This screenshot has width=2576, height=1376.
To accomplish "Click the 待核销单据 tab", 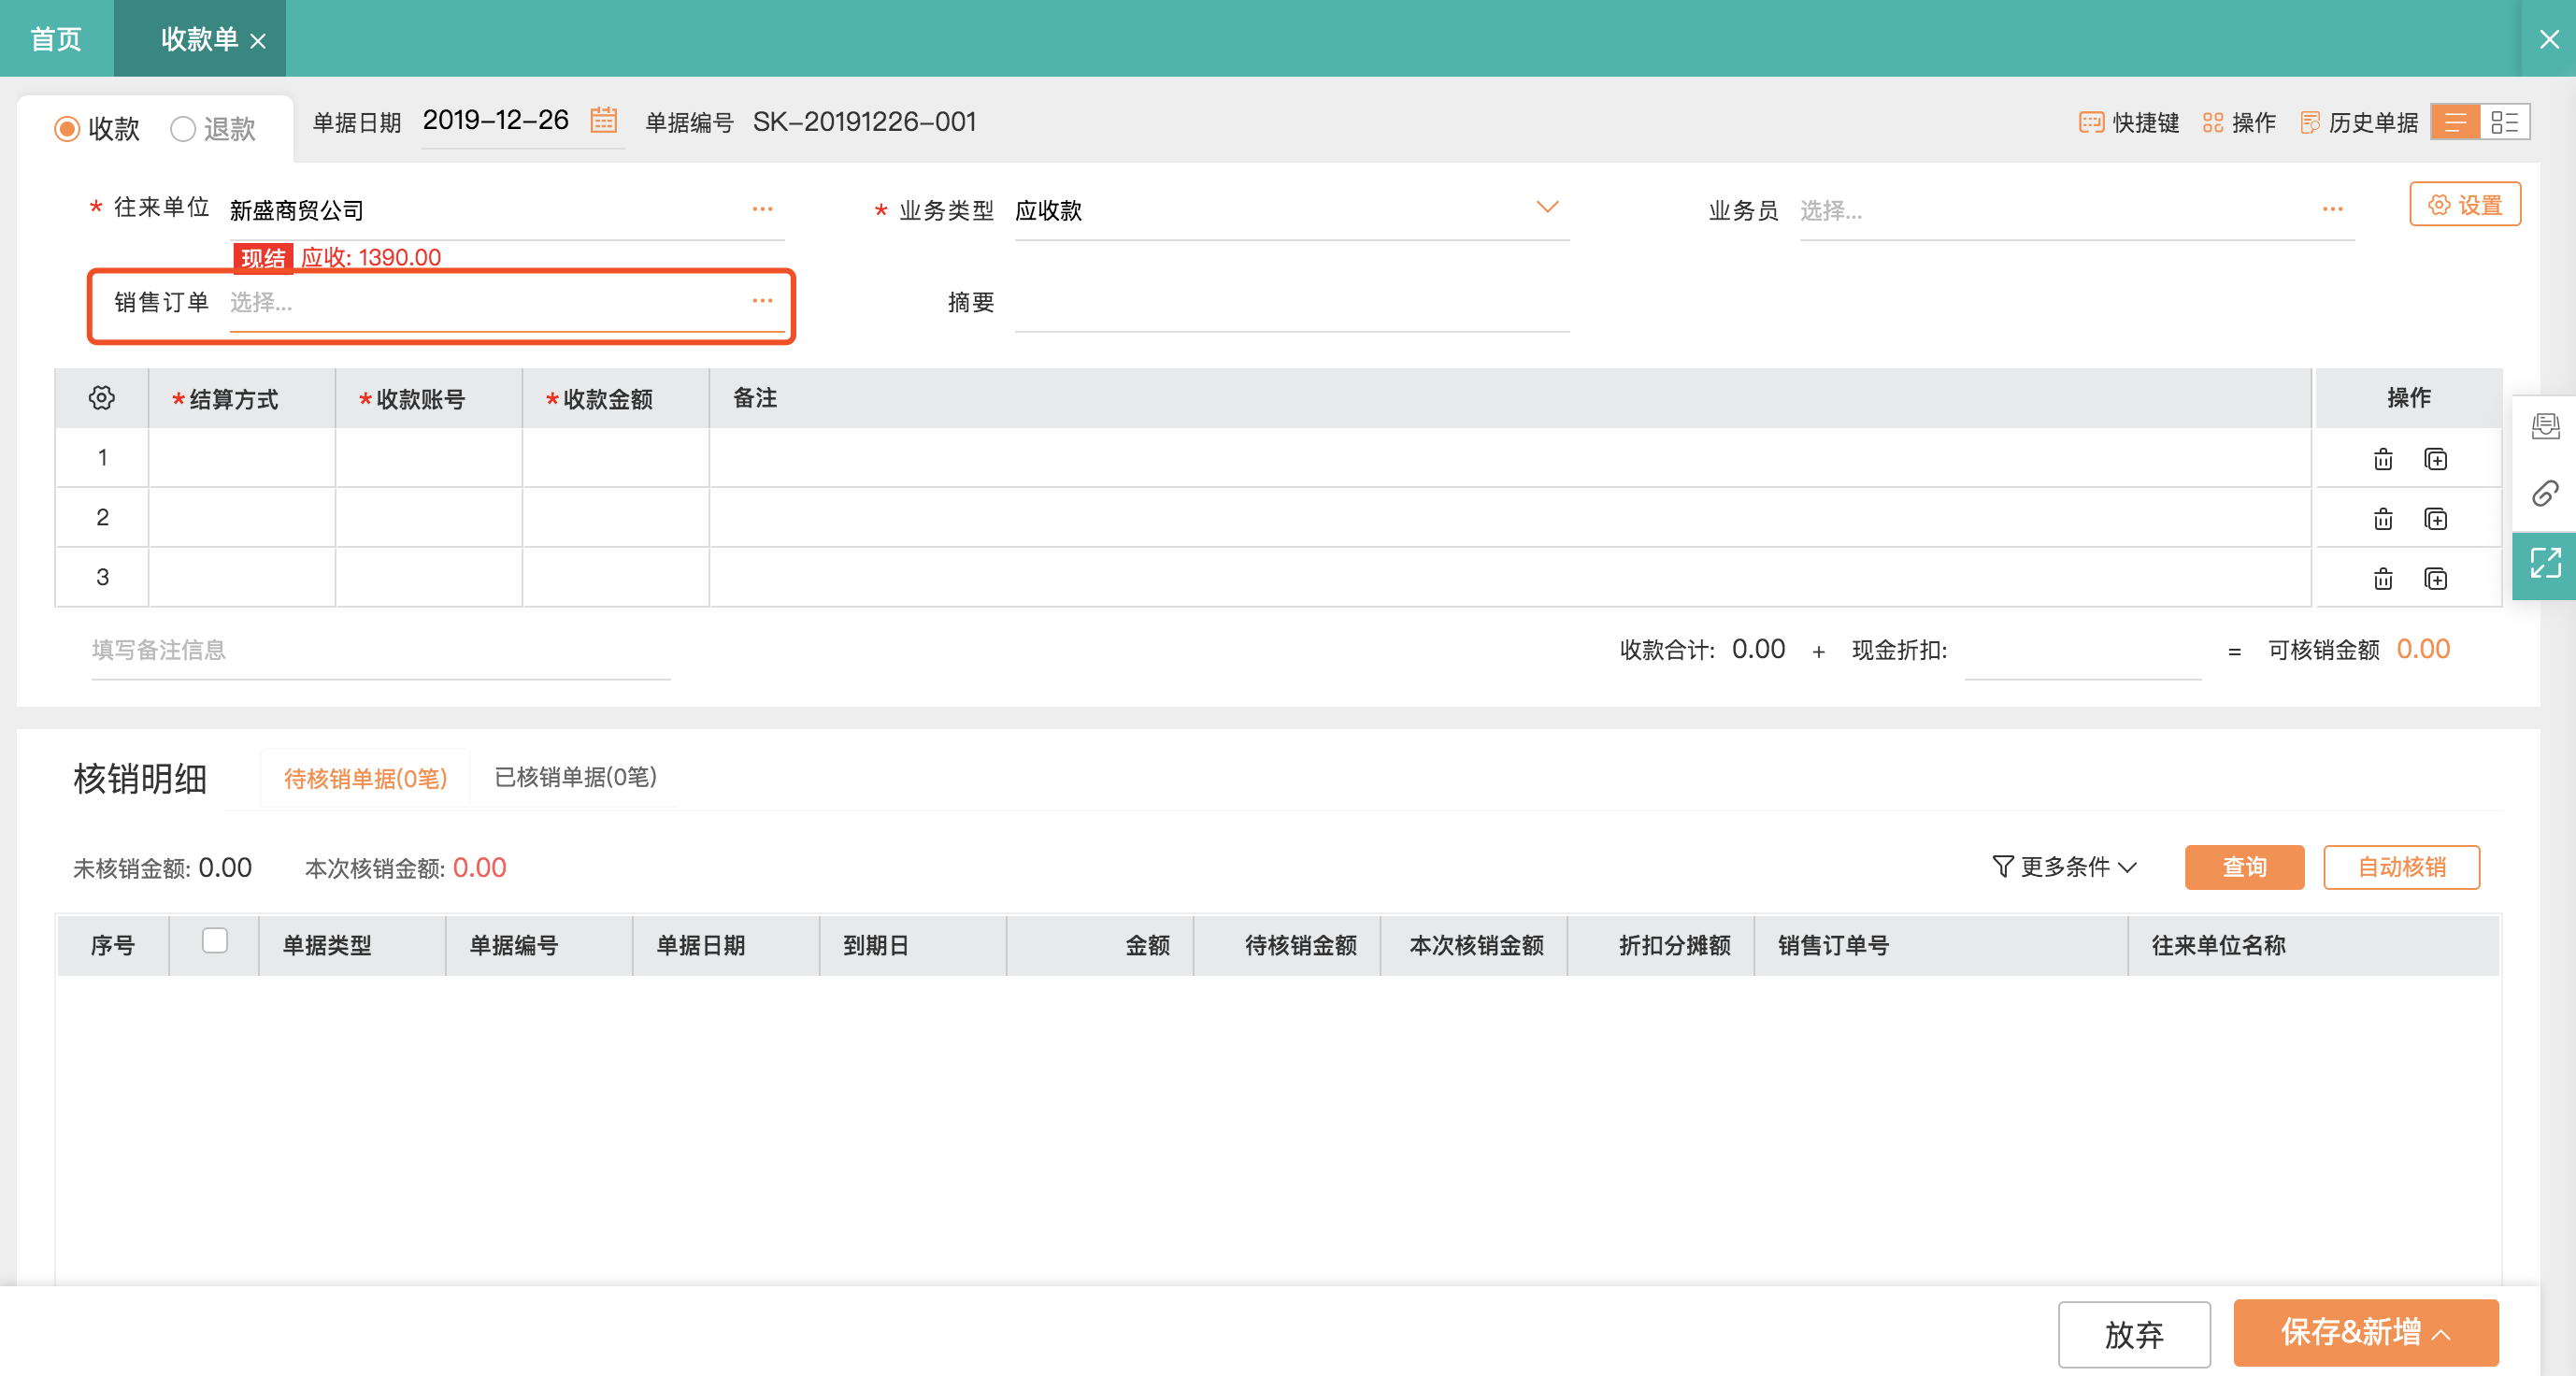I will click(360, 779).
